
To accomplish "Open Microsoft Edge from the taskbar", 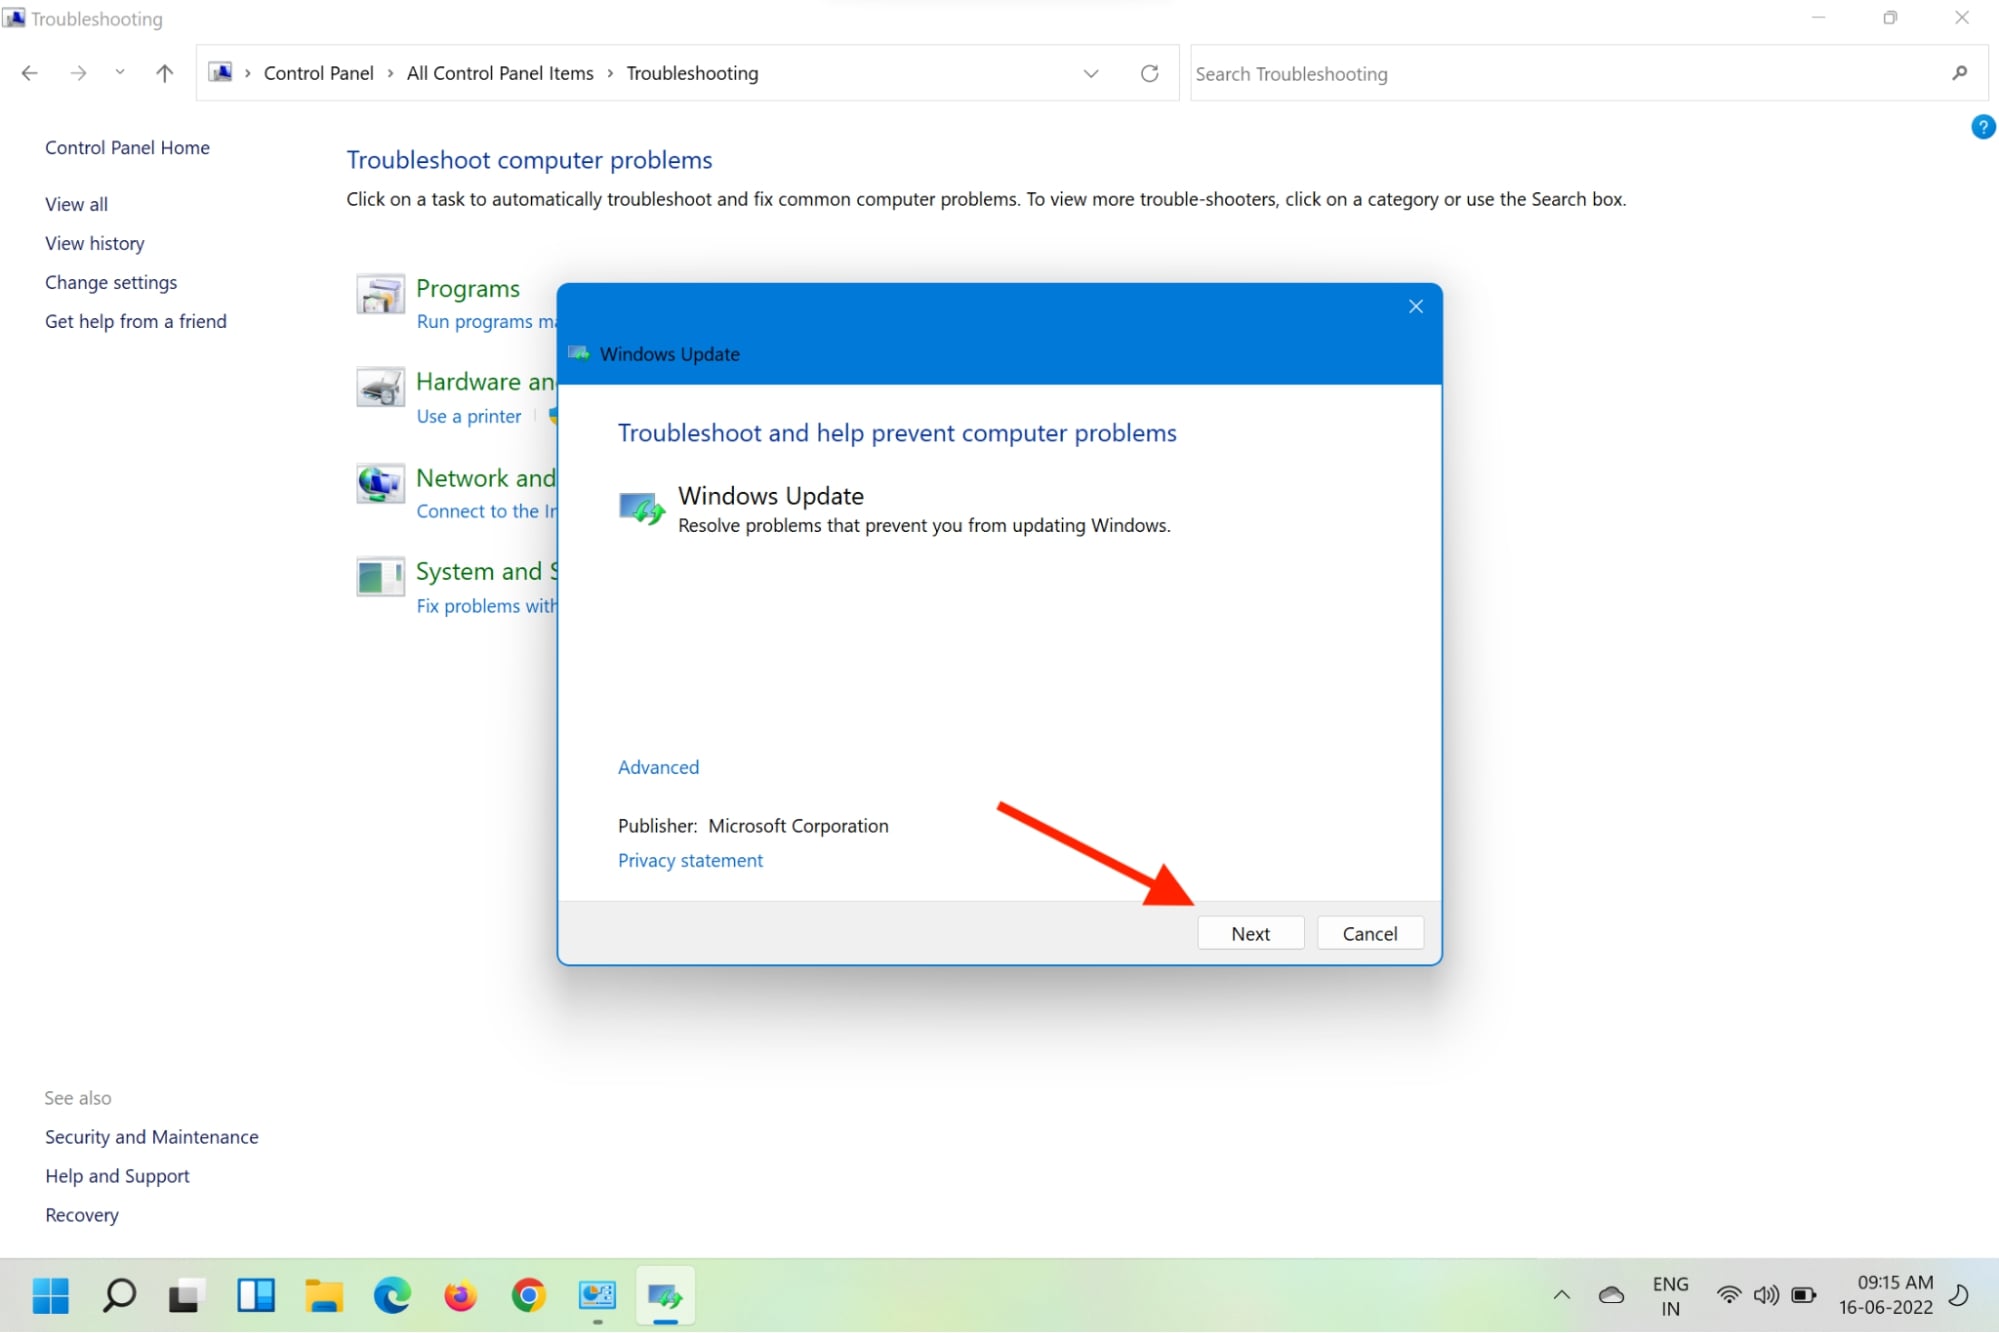I will click(x=392, y=1295).
